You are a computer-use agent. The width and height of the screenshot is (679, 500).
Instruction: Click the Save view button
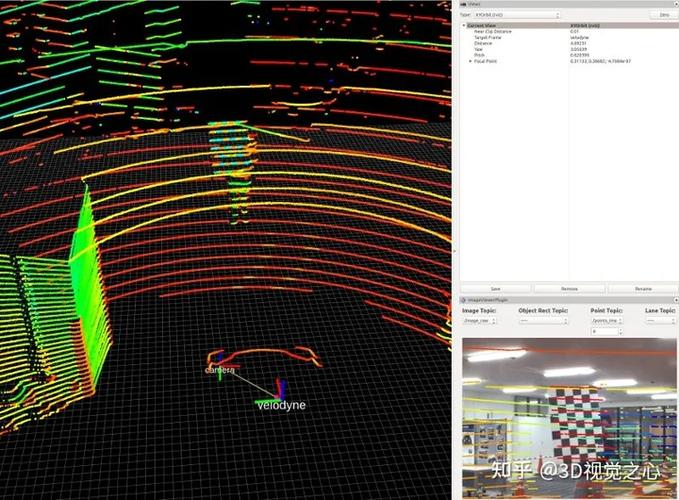495,289
